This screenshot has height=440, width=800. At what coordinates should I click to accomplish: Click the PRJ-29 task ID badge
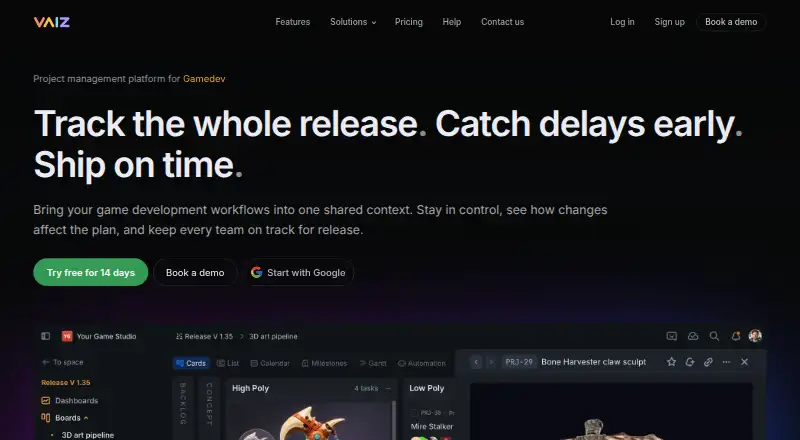519,362
